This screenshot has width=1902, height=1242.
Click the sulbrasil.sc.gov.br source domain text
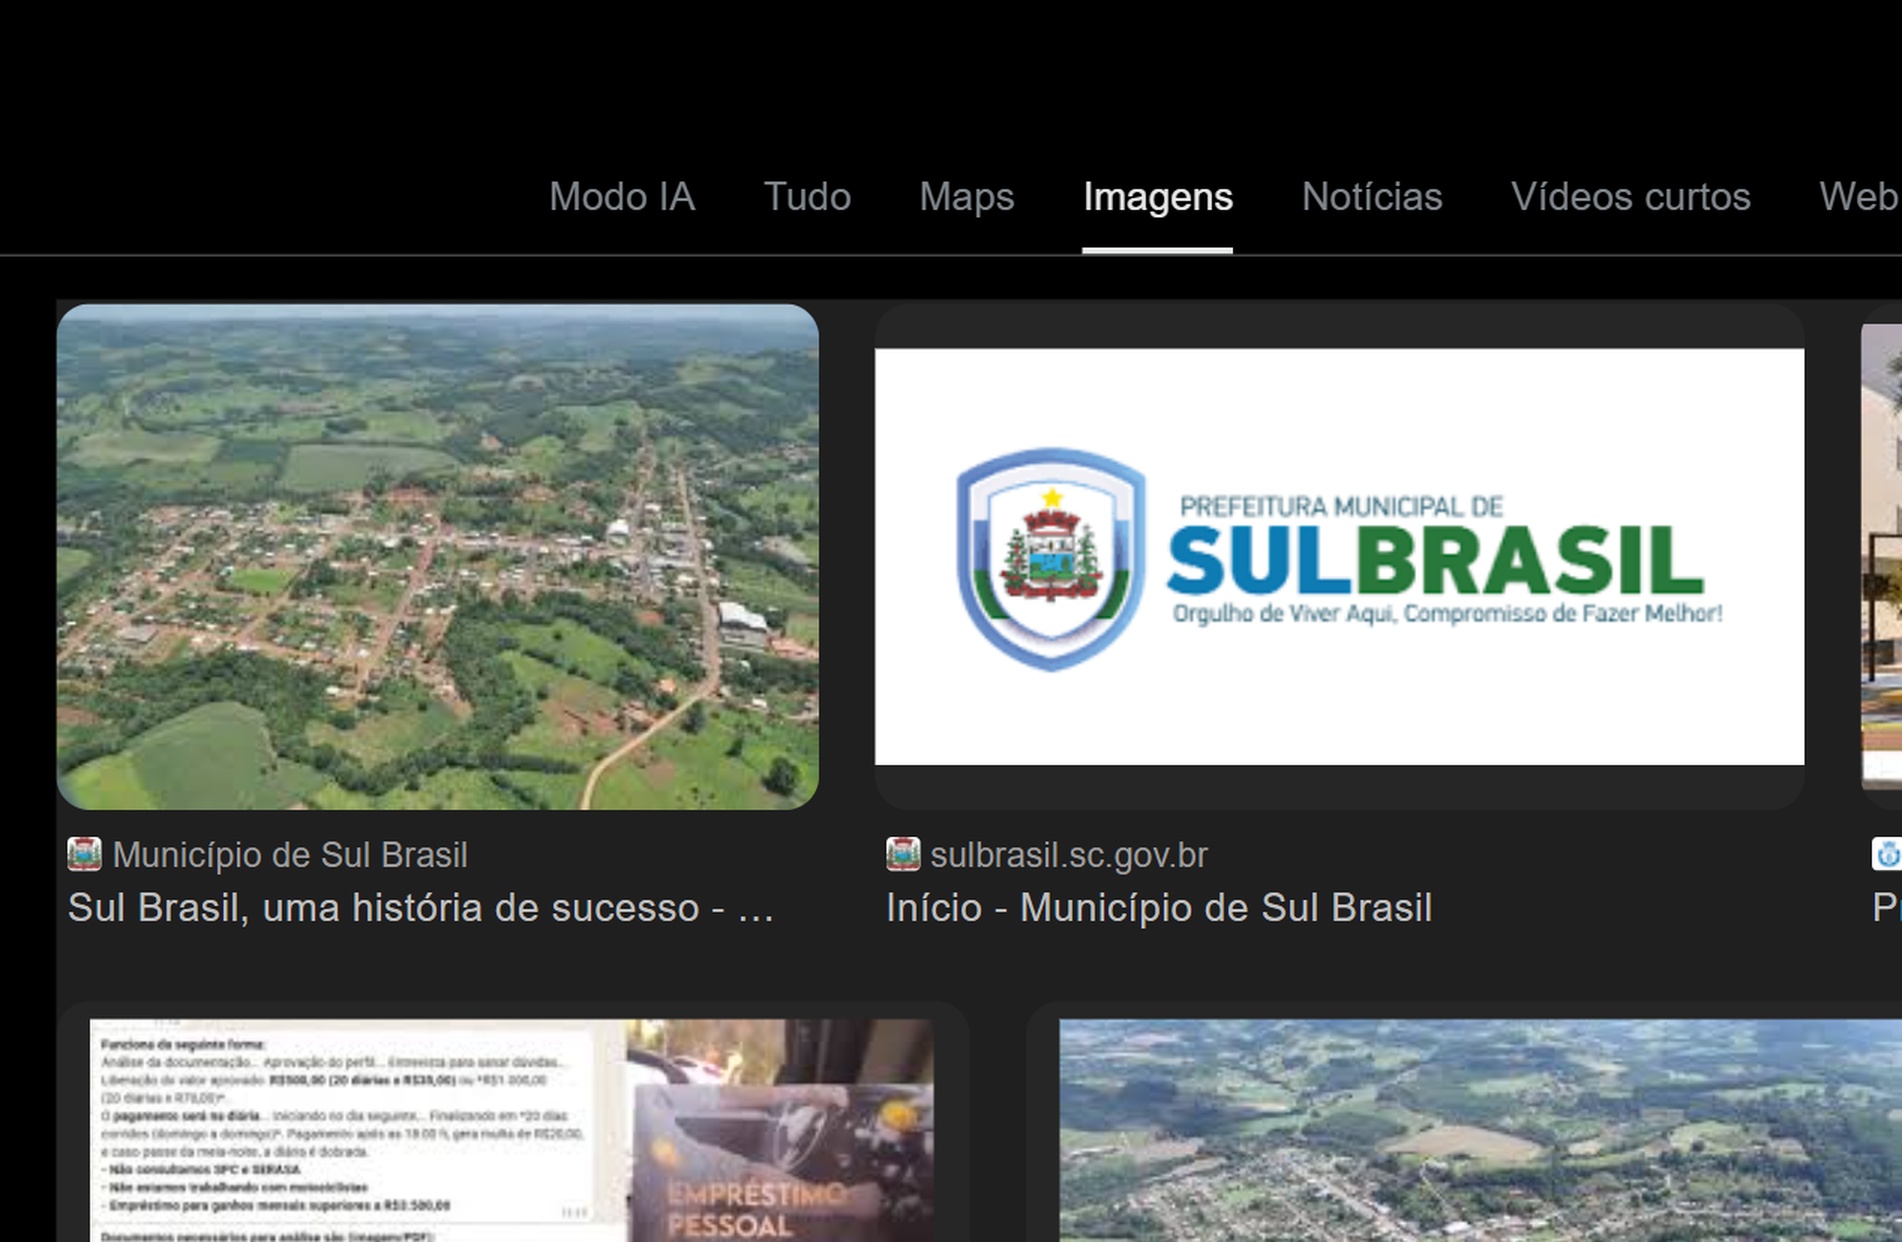1068,855
